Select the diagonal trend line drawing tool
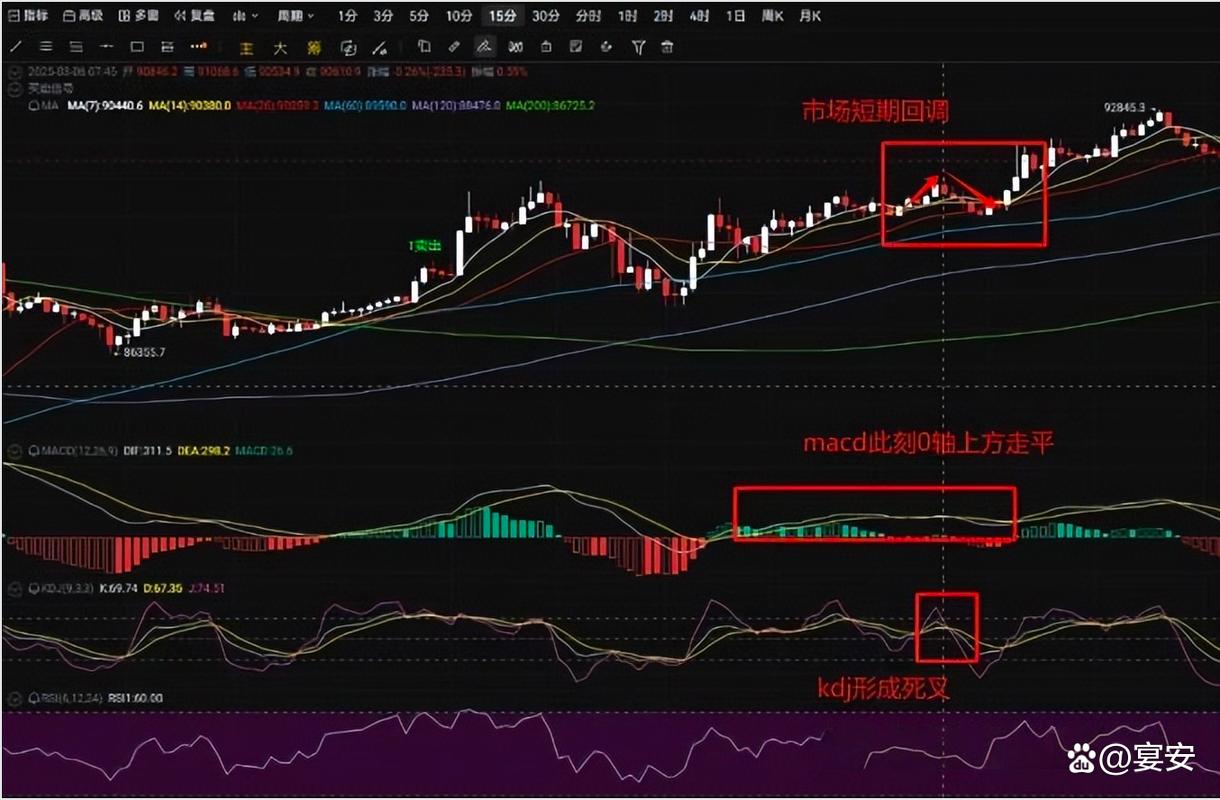Image resolution: width=1220 pixels, height=800 pixels. tap(16, 47)
